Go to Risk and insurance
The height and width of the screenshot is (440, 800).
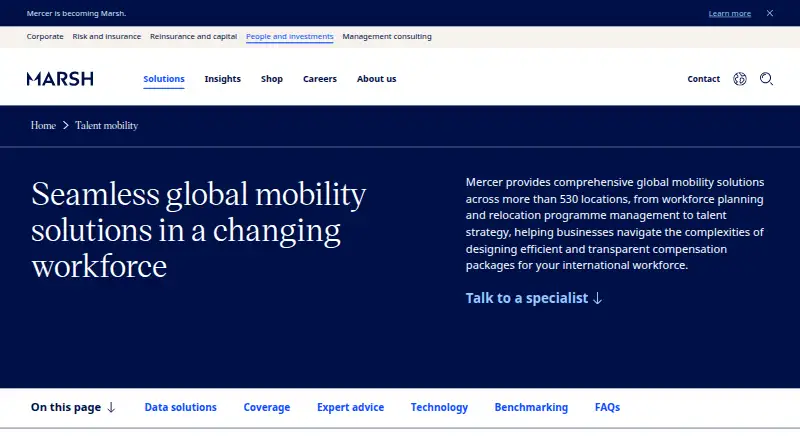[x=107, y=36]
